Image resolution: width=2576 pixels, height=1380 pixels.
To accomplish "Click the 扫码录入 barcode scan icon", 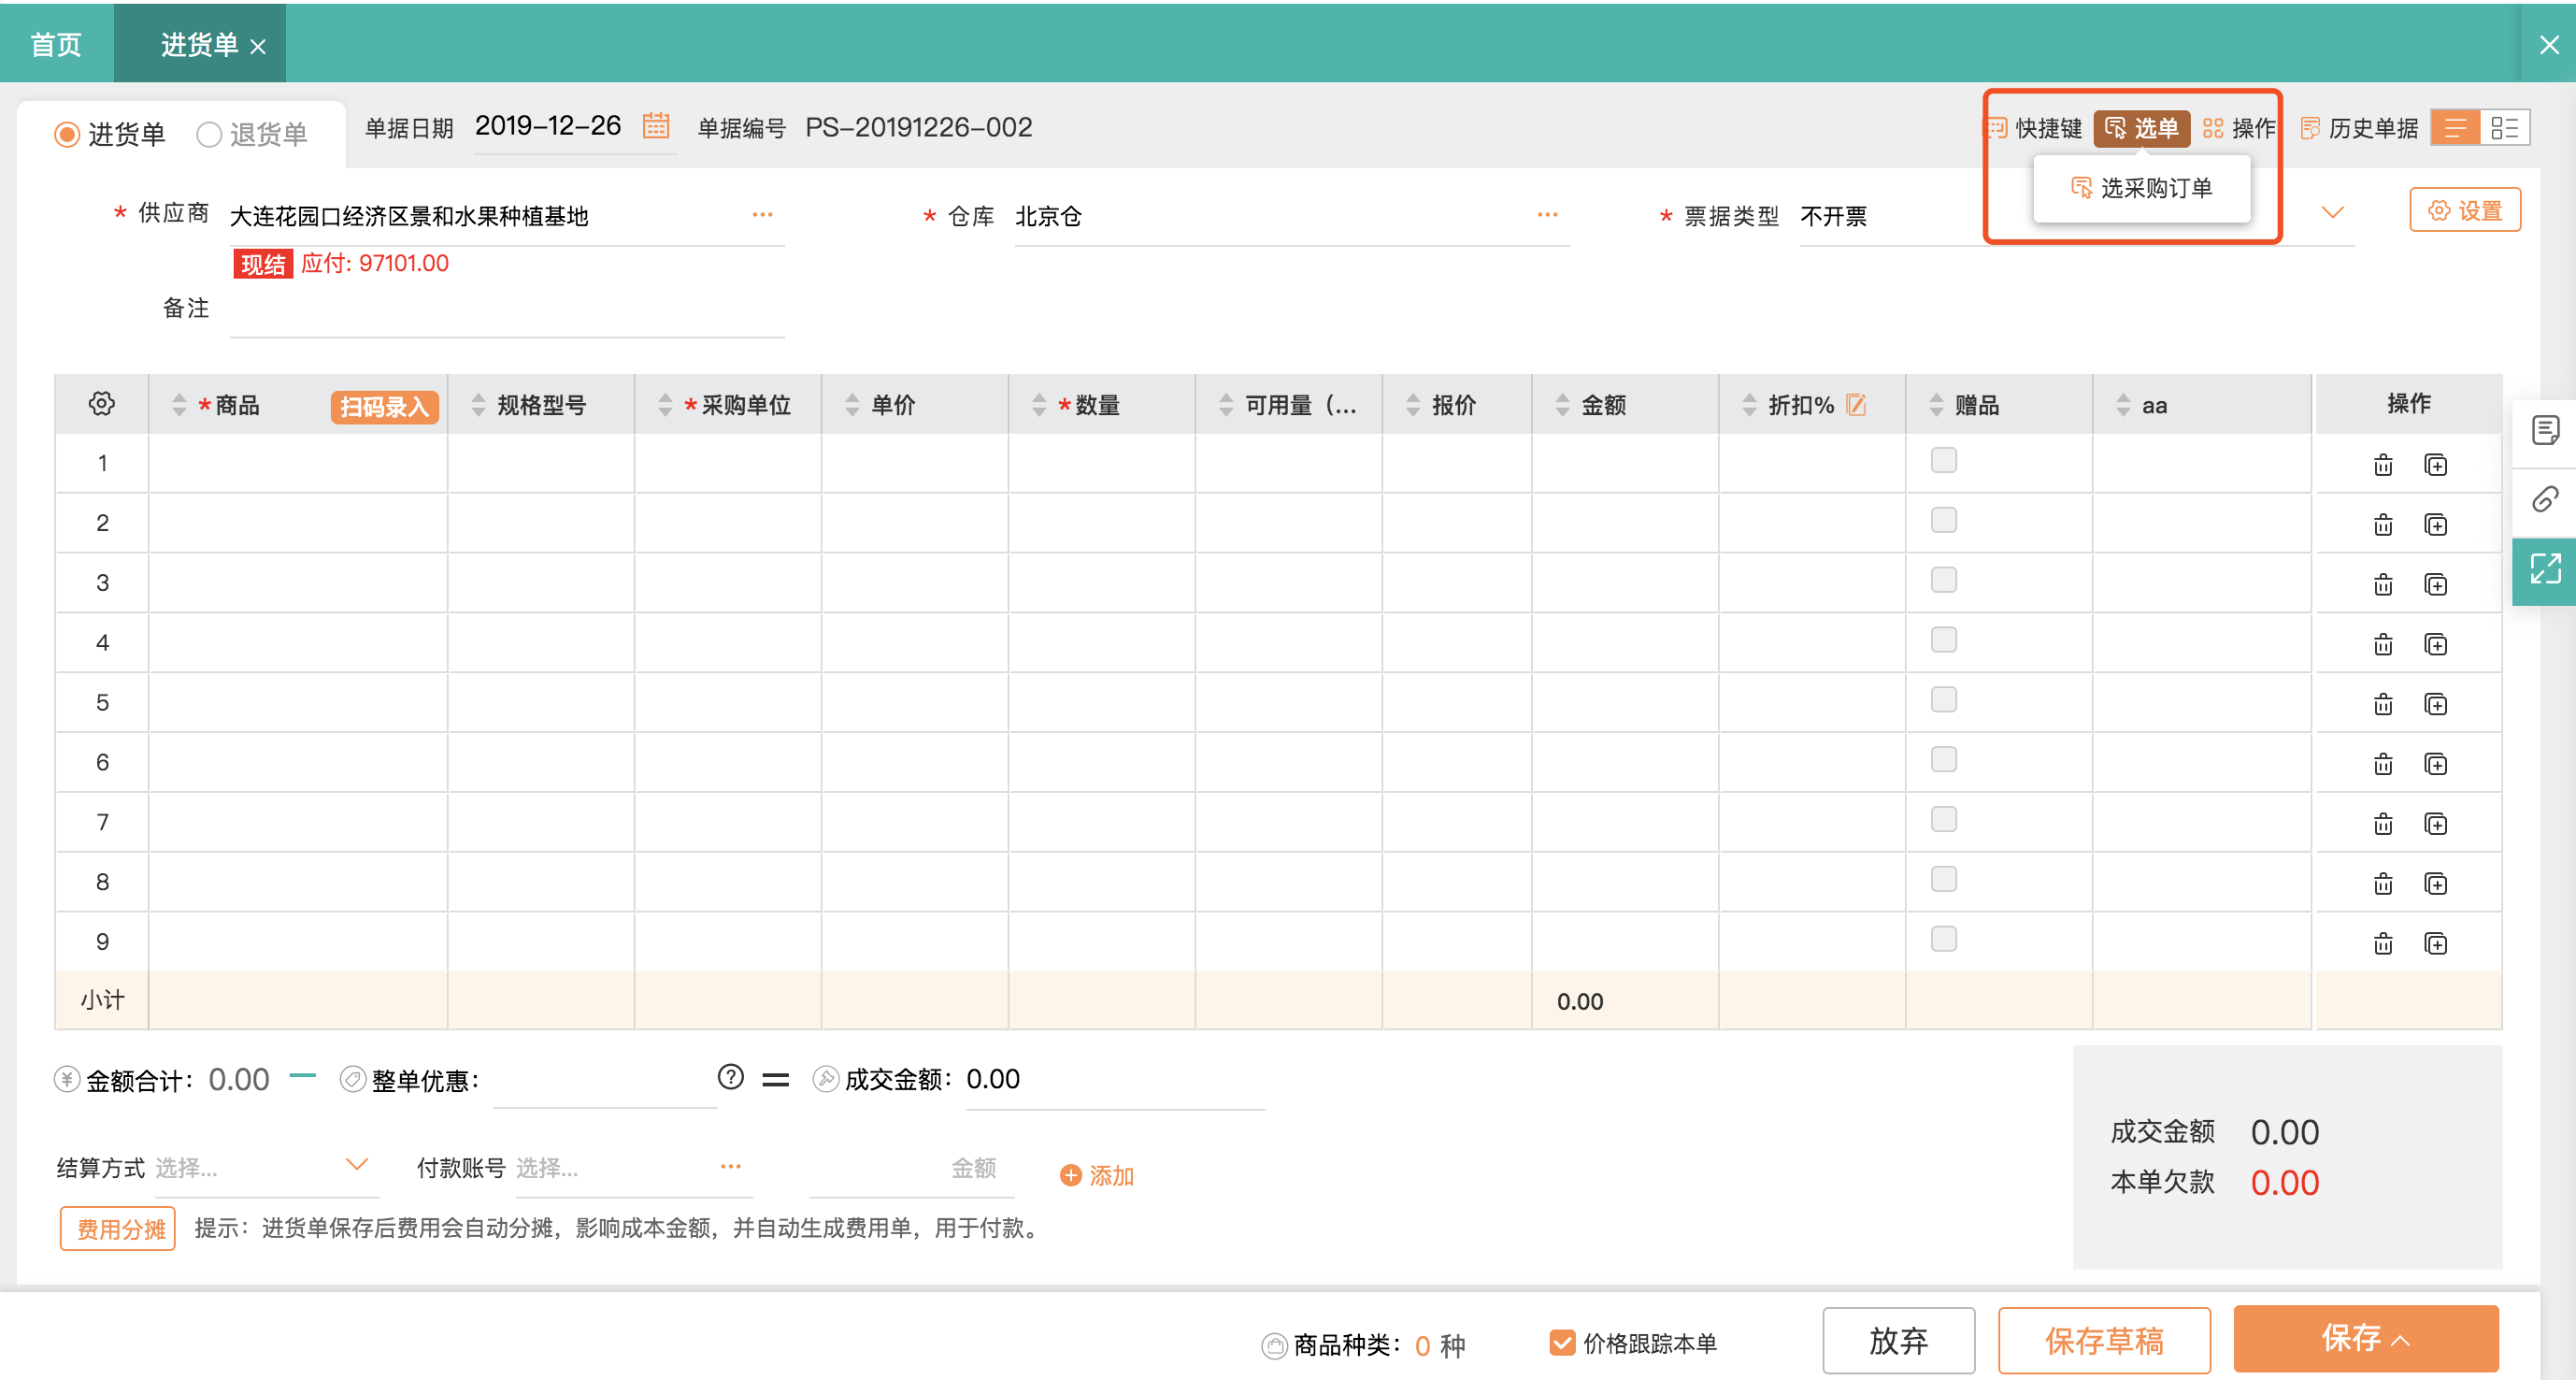I will pos(381,406).
